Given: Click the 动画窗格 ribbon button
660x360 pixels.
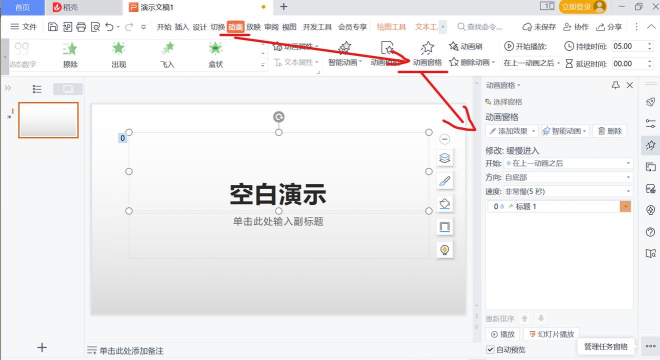Looking at the screenshot, I should (427, 55).
